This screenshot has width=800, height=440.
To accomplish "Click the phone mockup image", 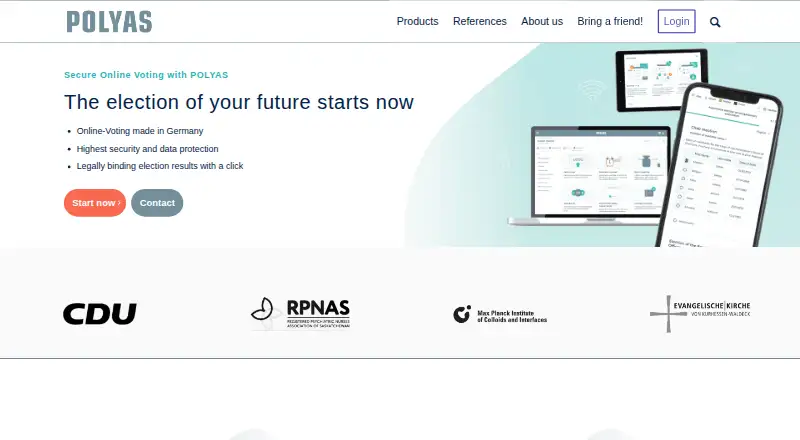I will click(719, 166).
